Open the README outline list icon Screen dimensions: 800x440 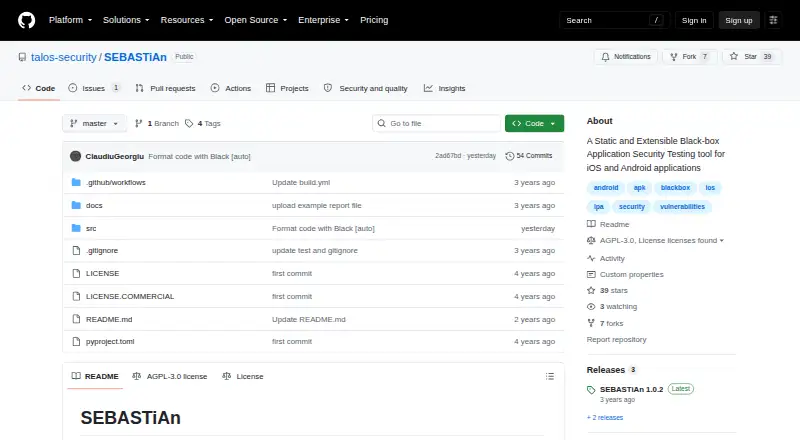pos(549,376)
